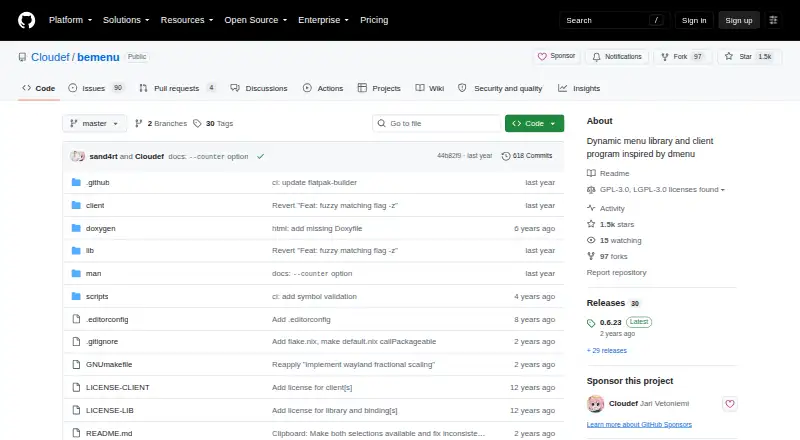Switch to the Actions tab
Screen dimensions: 800x440
323,88
